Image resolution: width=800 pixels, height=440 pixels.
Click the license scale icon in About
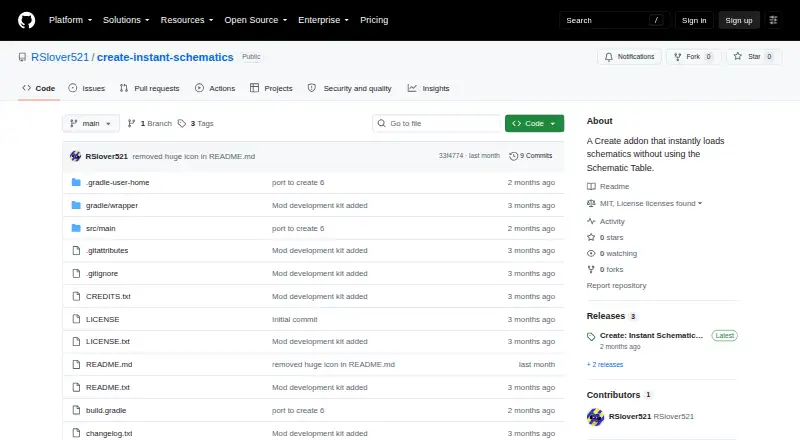pyautogui.click(x=591, y=204)
